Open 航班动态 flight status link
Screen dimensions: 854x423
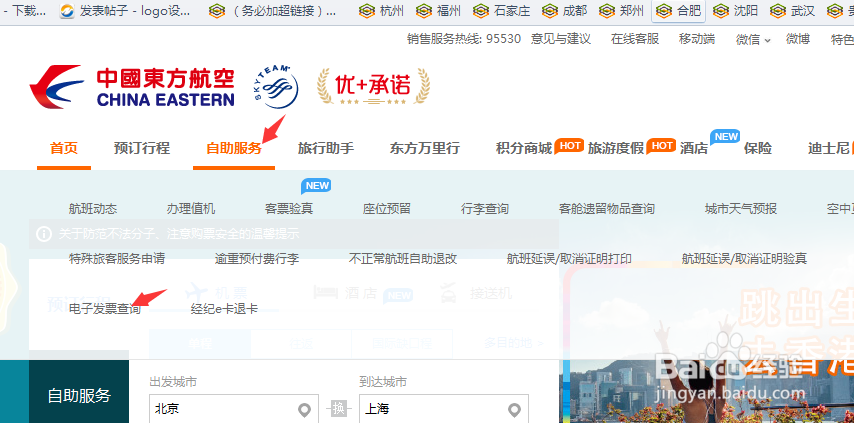93,209
